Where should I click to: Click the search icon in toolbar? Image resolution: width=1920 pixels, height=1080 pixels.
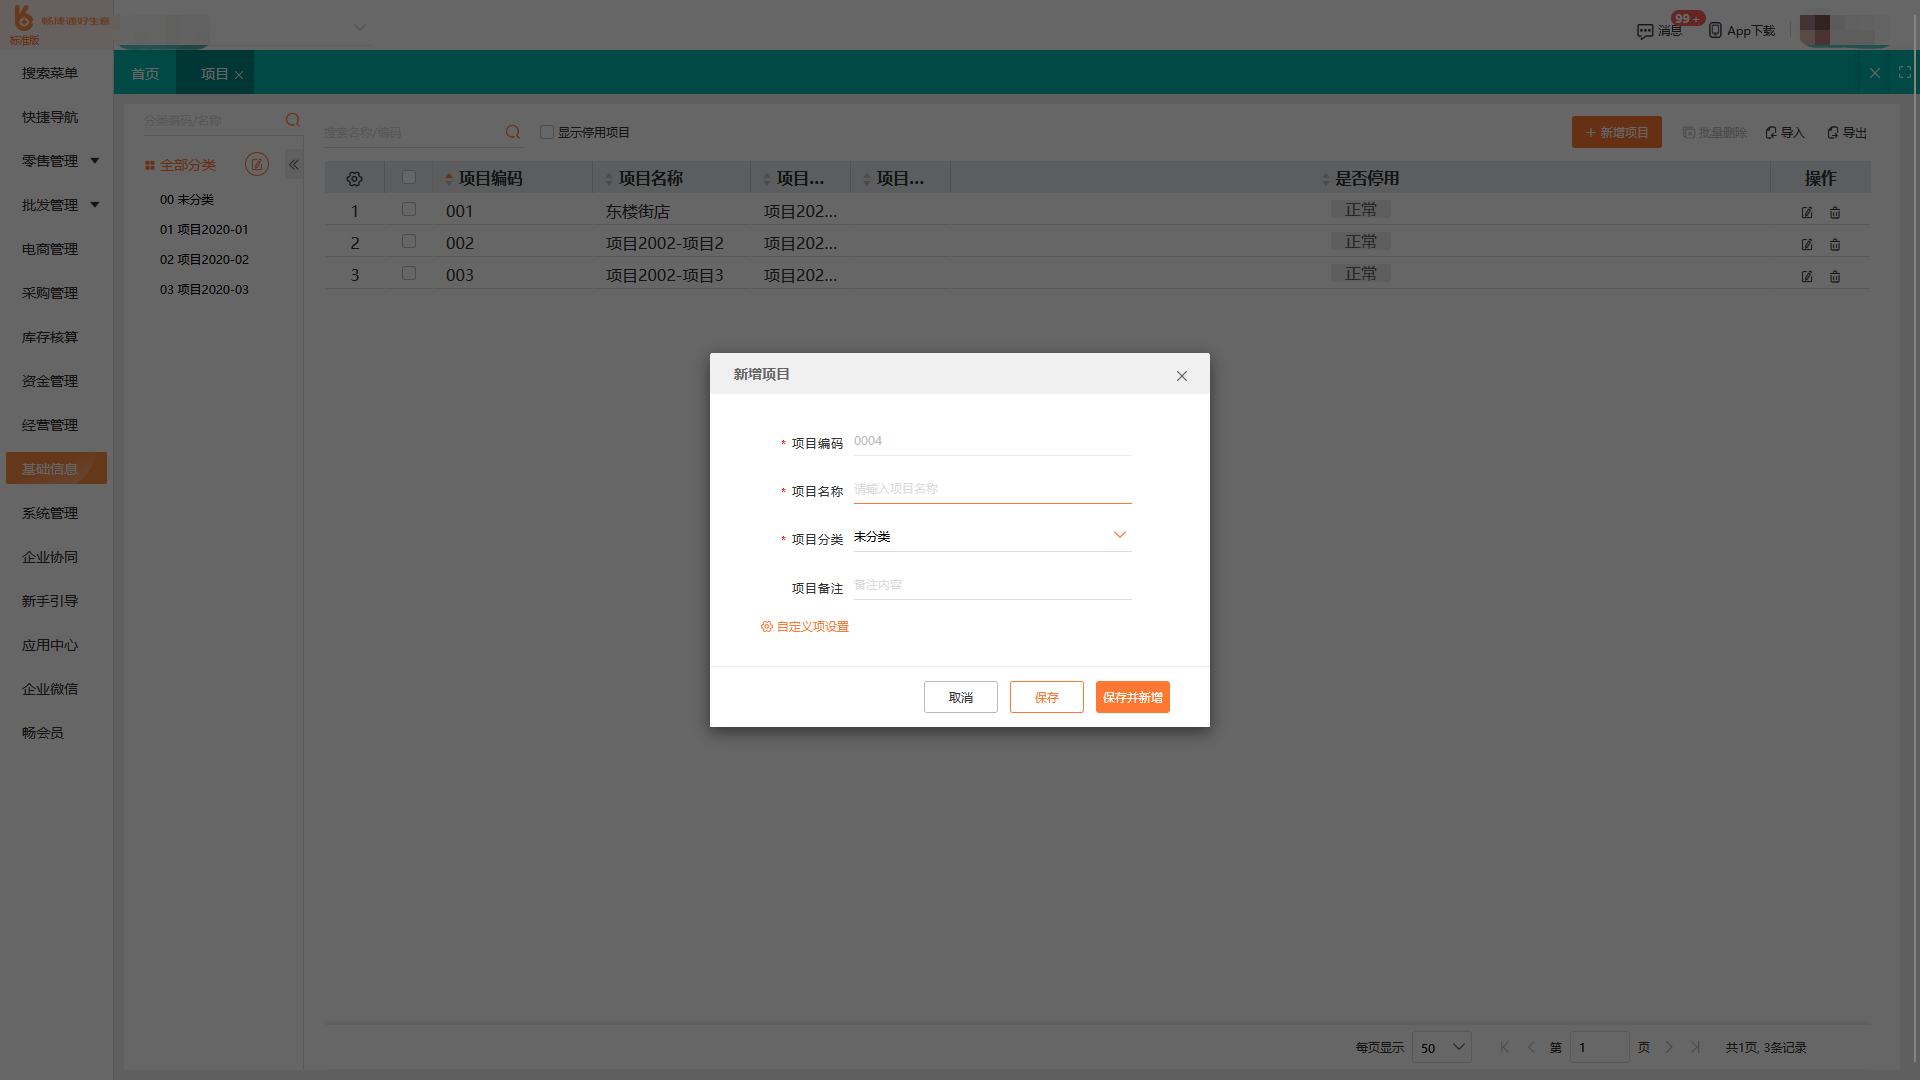tap(513, 132)
